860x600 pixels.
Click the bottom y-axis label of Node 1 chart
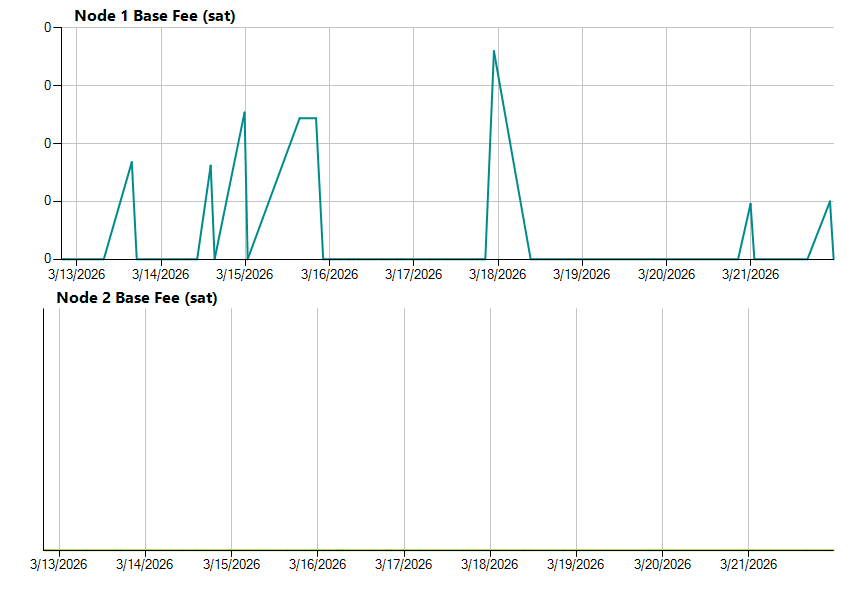[x=46, y=259]
